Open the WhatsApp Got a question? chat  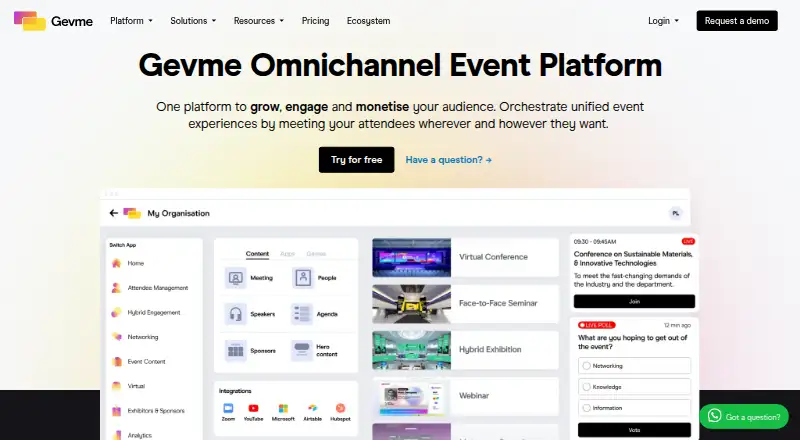tap(744, 417)
